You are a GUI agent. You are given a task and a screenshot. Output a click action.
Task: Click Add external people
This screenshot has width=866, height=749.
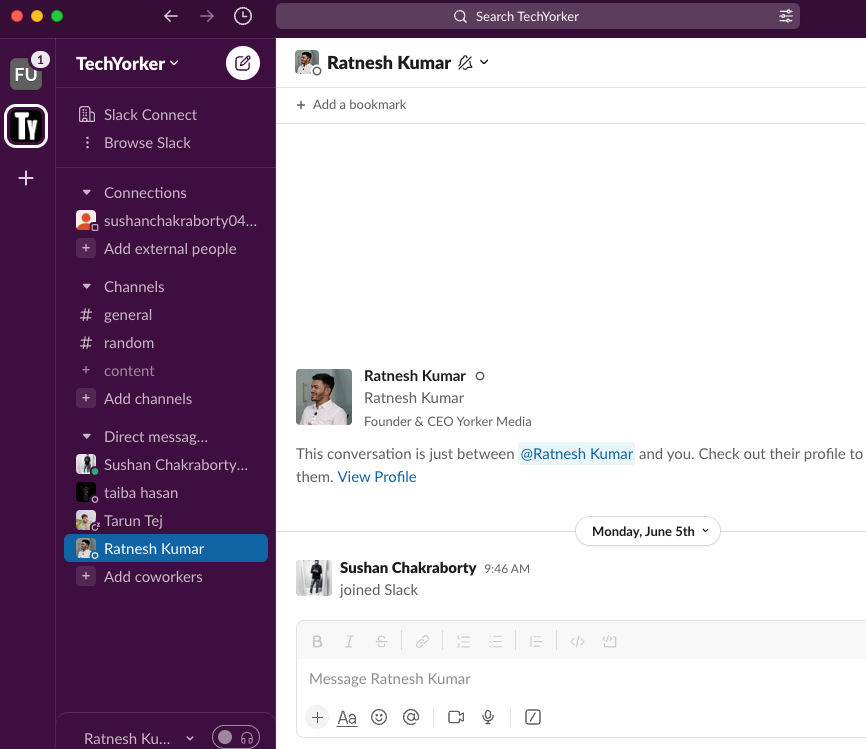pos(166,249)
